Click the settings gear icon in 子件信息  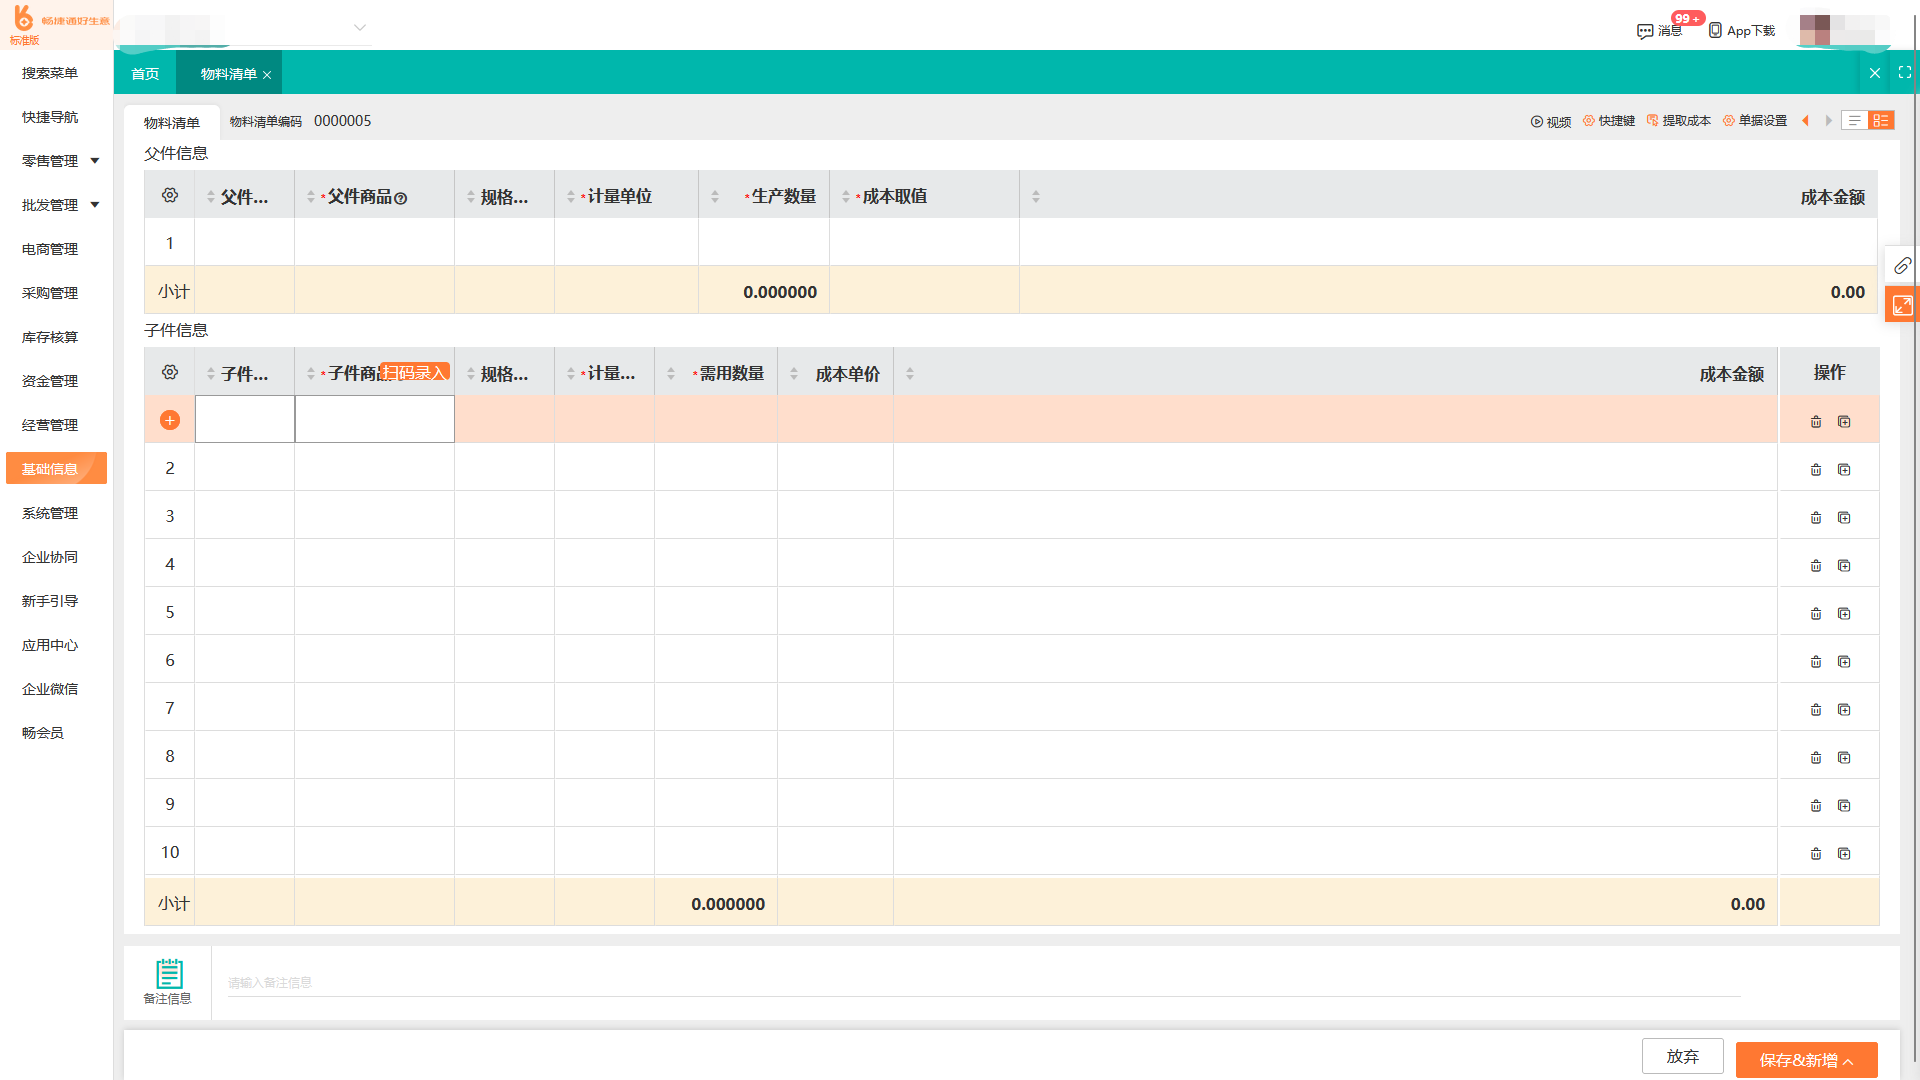click(x=169, y=375)
